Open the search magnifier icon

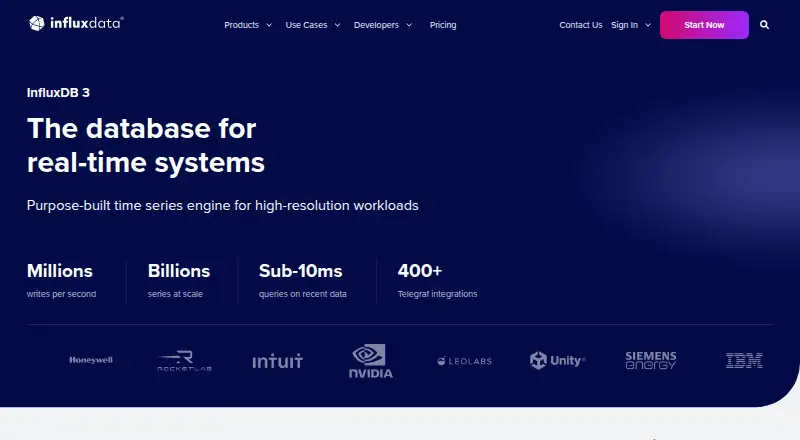click(x=764, y=25)
